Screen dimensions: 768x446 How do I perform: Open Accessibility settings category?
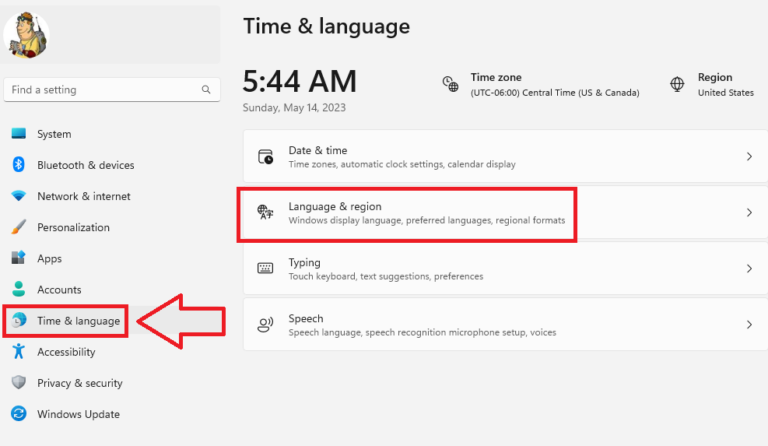pos(66,352)
